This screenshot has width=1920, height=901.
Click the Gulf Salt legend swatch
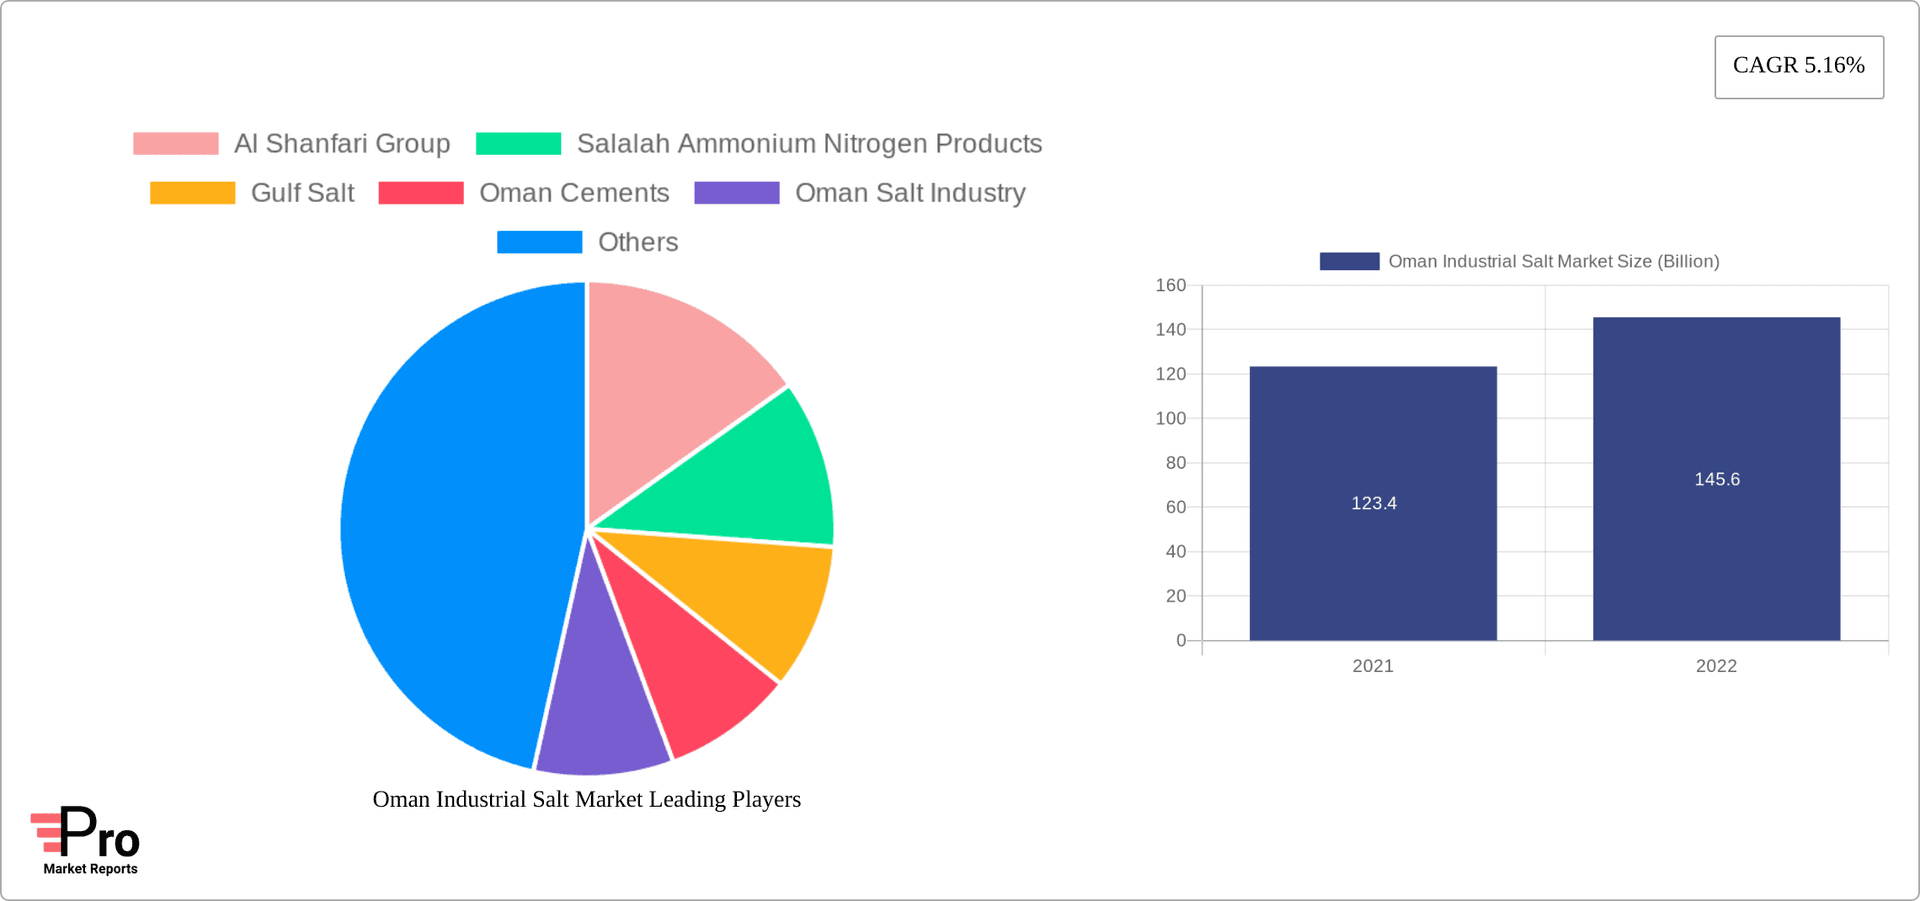click(x=191, y=192)
